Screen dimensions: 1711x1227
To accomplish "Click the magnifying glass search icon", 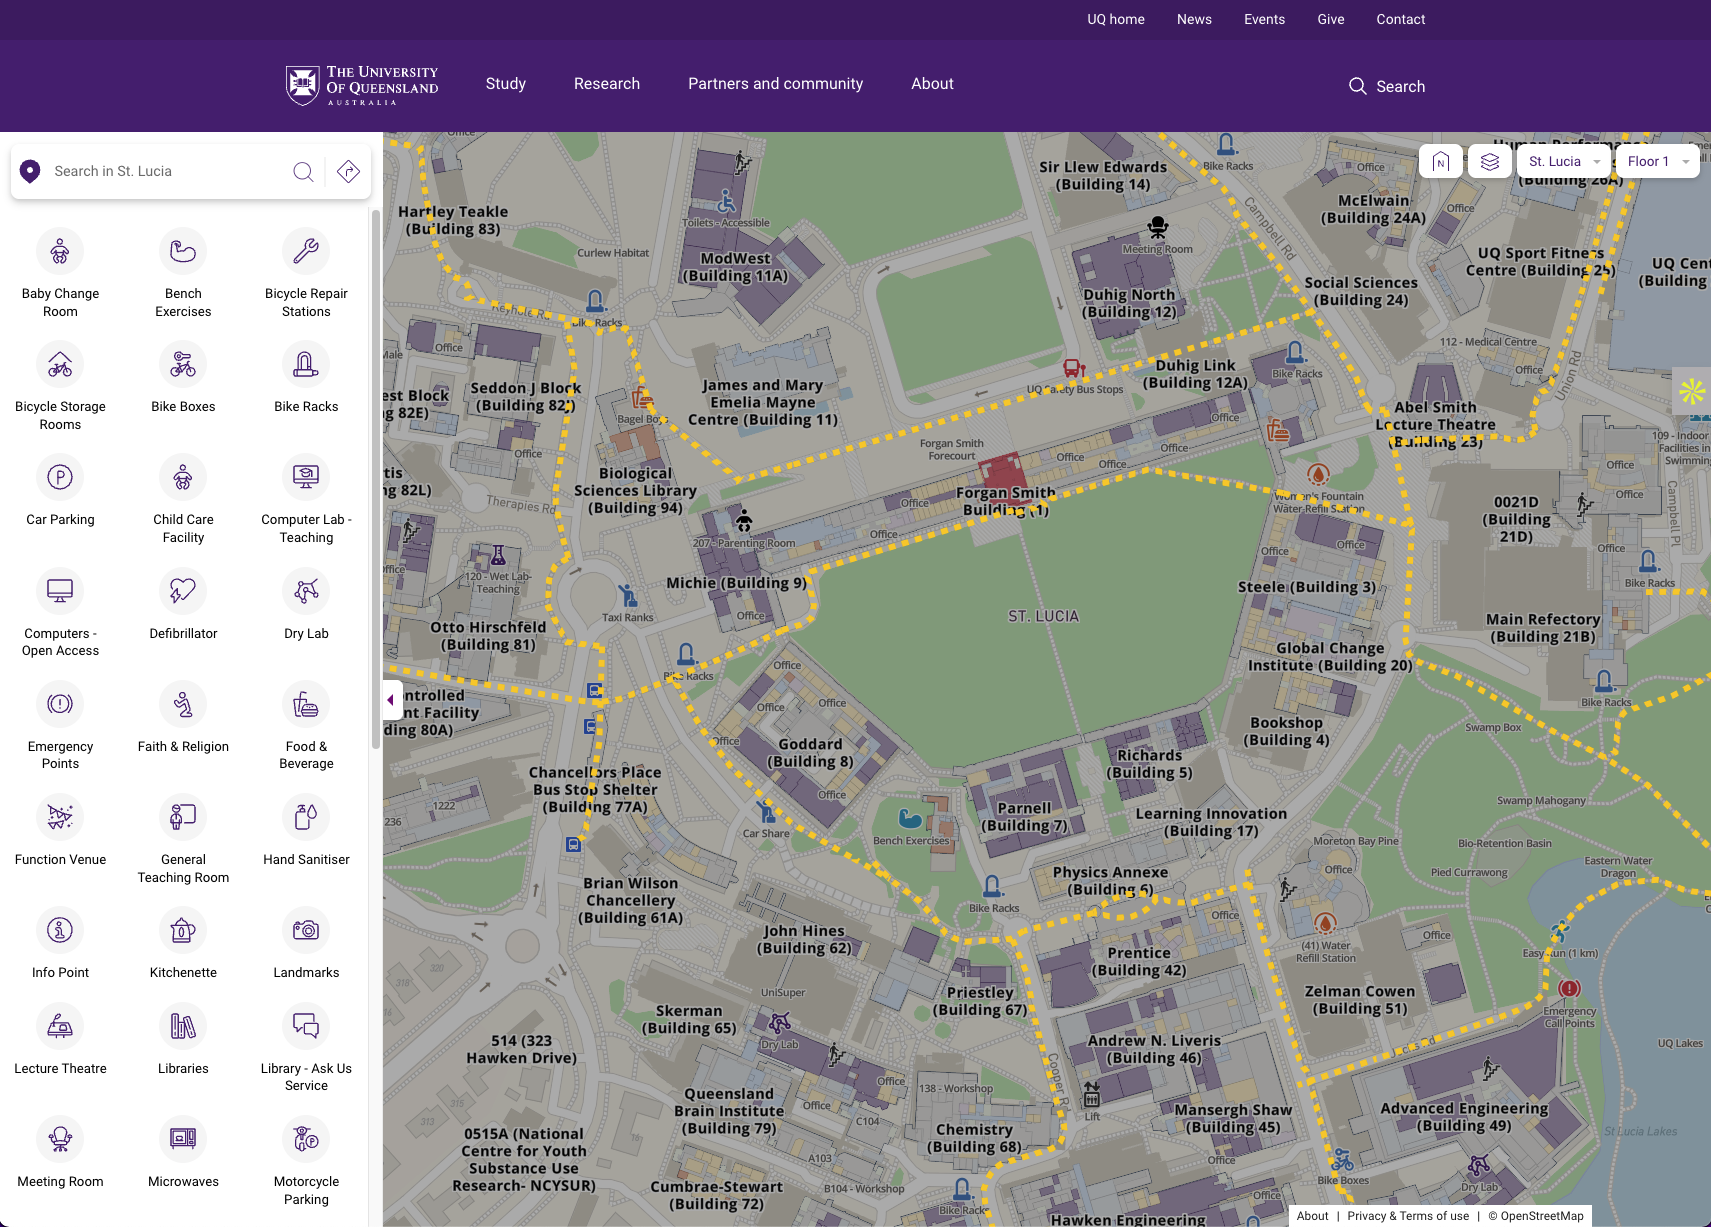I will [303, 171].
